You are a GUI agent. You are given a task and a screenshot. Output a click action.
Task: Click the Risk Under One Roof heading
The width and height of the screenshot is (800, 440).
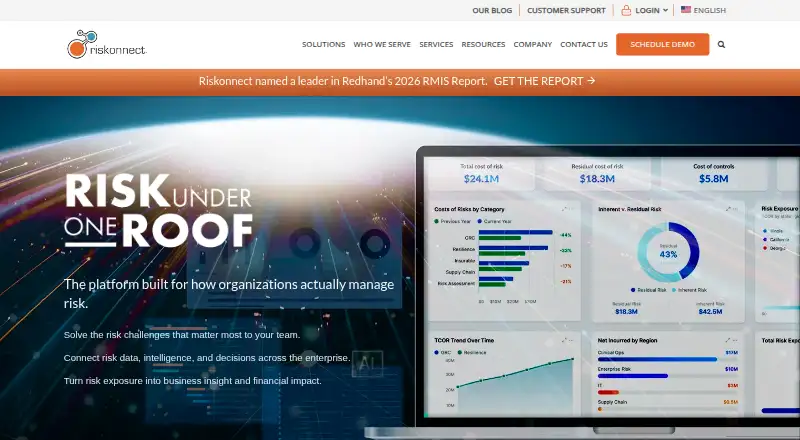159,211
